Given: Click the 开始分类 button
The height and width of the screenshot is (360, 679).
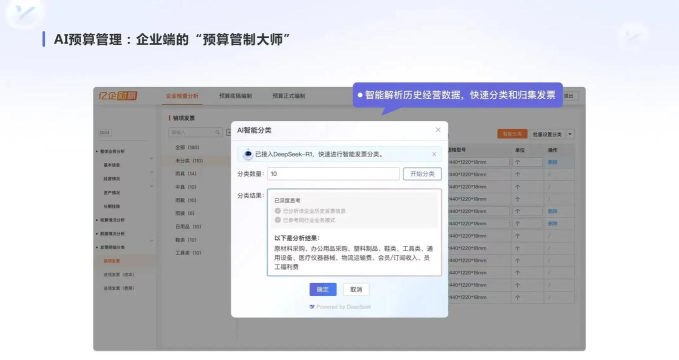Looking at the screenshot, I should pyautogui.click(x=422, y=174).
